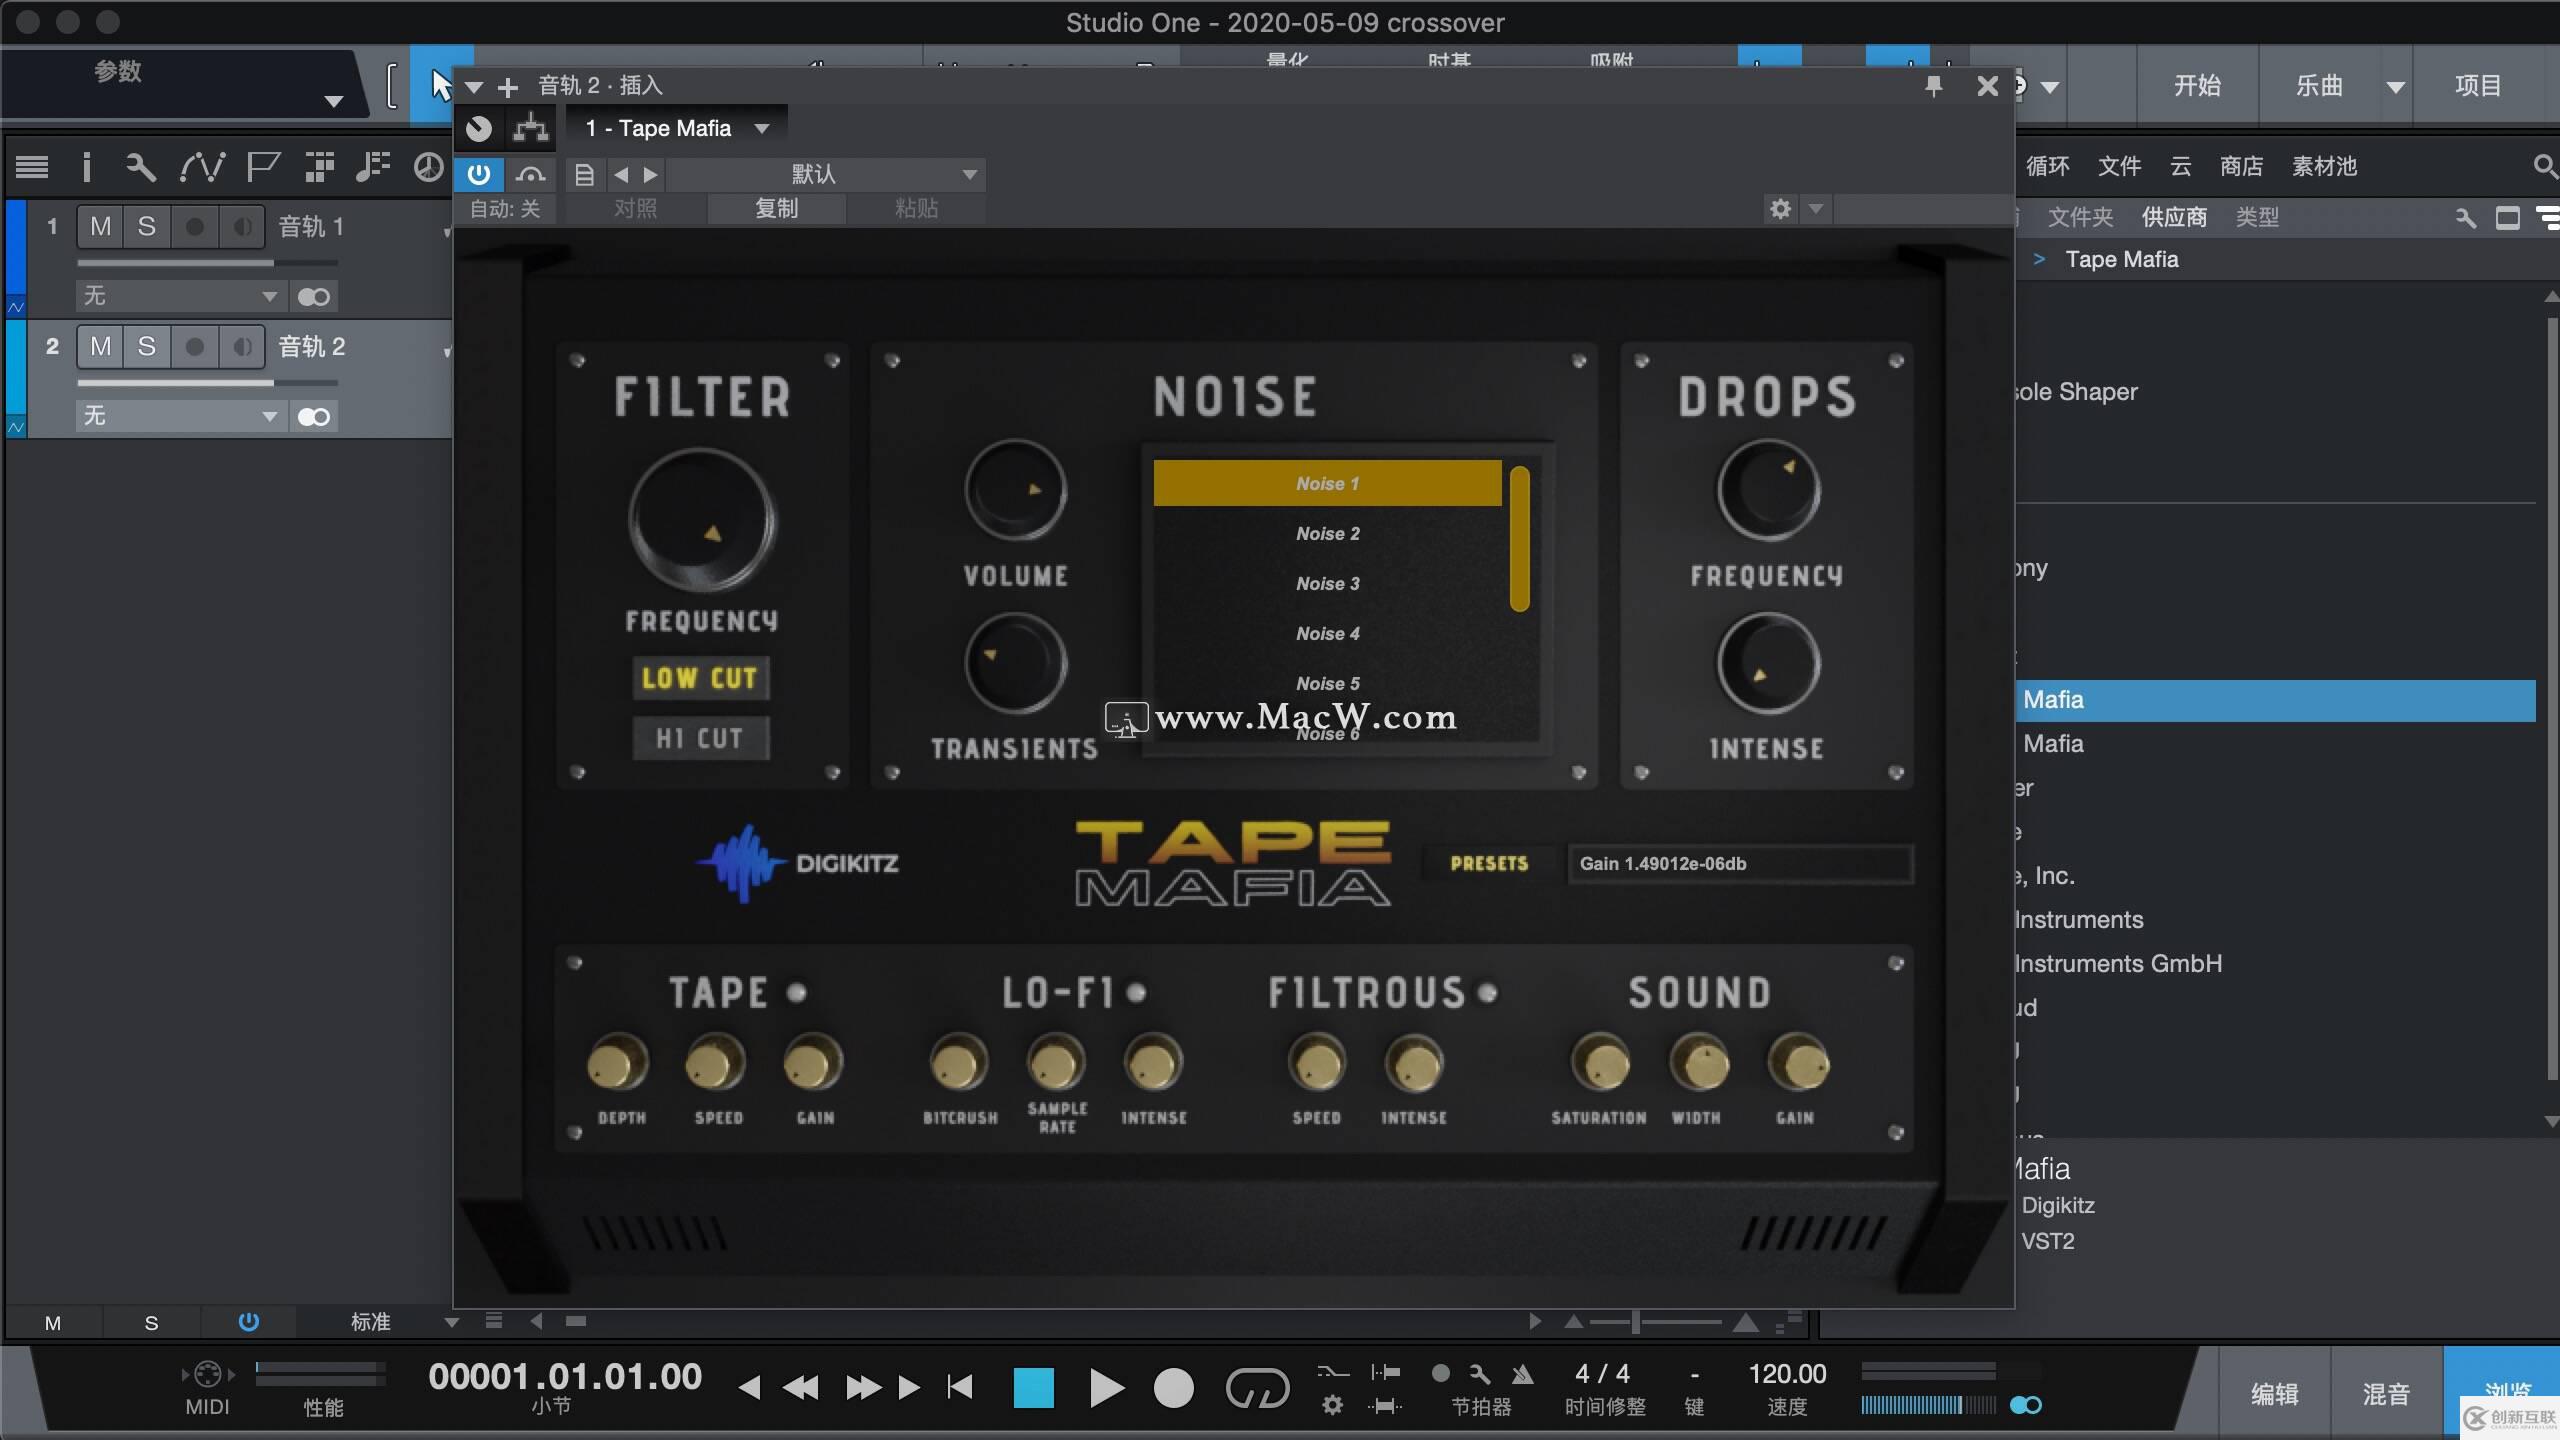The image size is (2560, 1440).
Task: Click the PRESETS button
Action: [x=1489, y=863]
